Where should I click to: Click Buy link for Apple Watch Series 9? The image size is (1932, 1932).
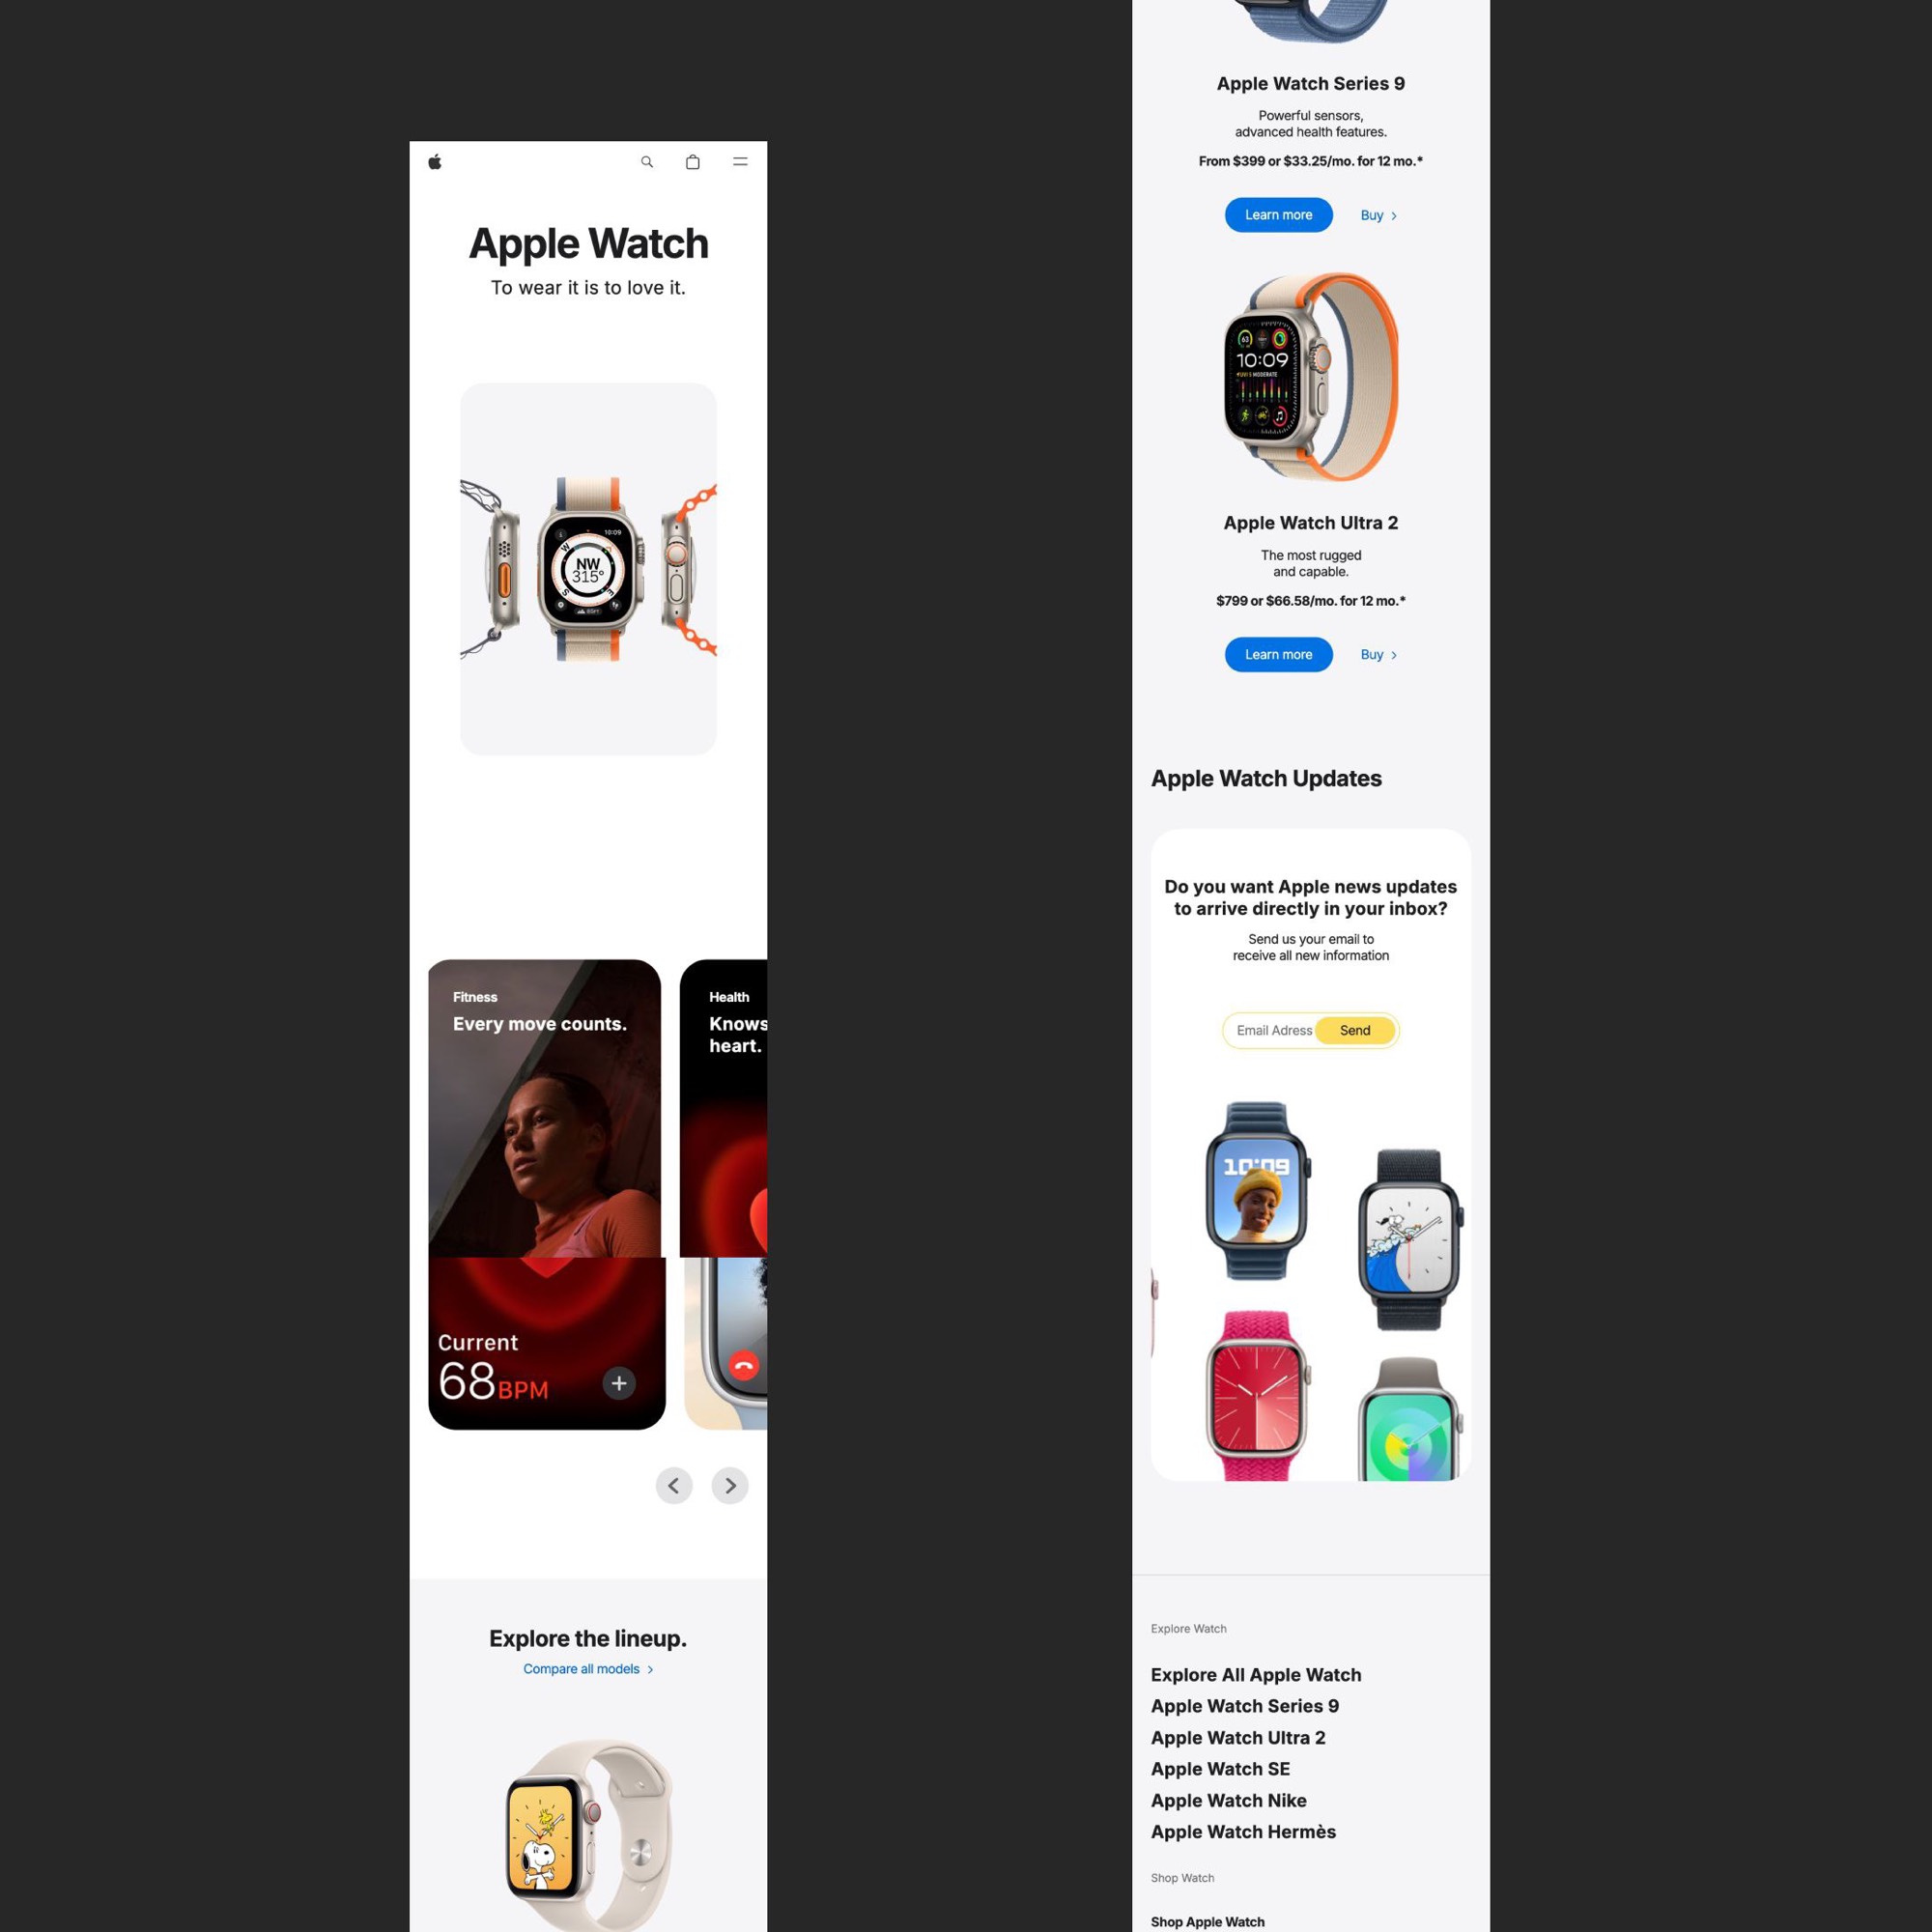(x=1377, y=214)
